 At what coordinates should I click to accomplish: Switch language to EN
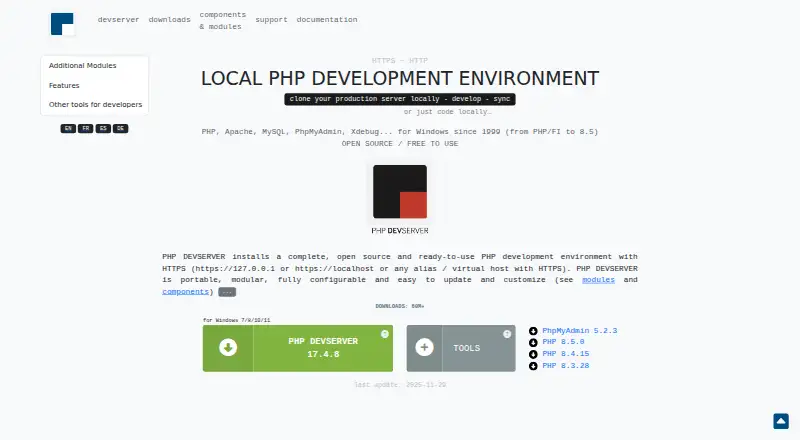click(x=68, y=129)
